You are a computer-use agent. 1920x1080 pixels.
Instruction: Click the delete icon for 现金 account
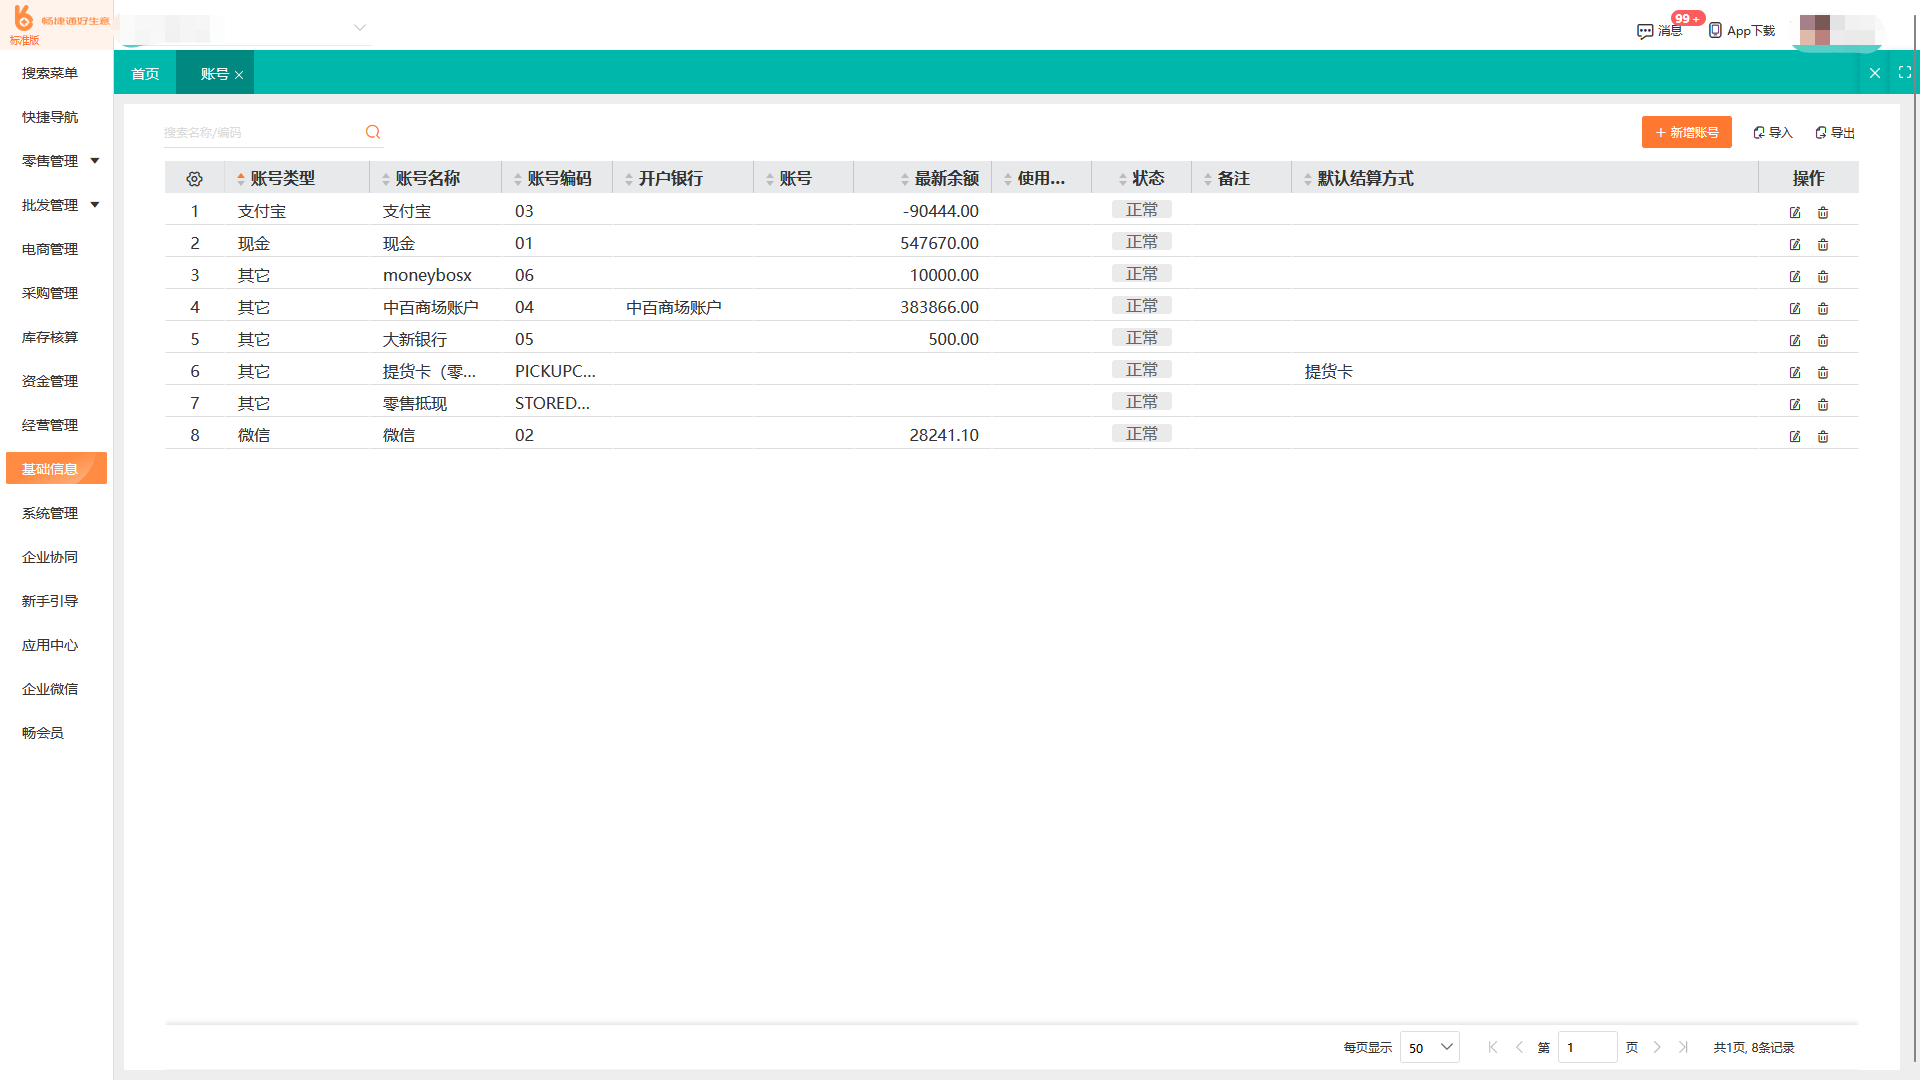coord(1824,243)
